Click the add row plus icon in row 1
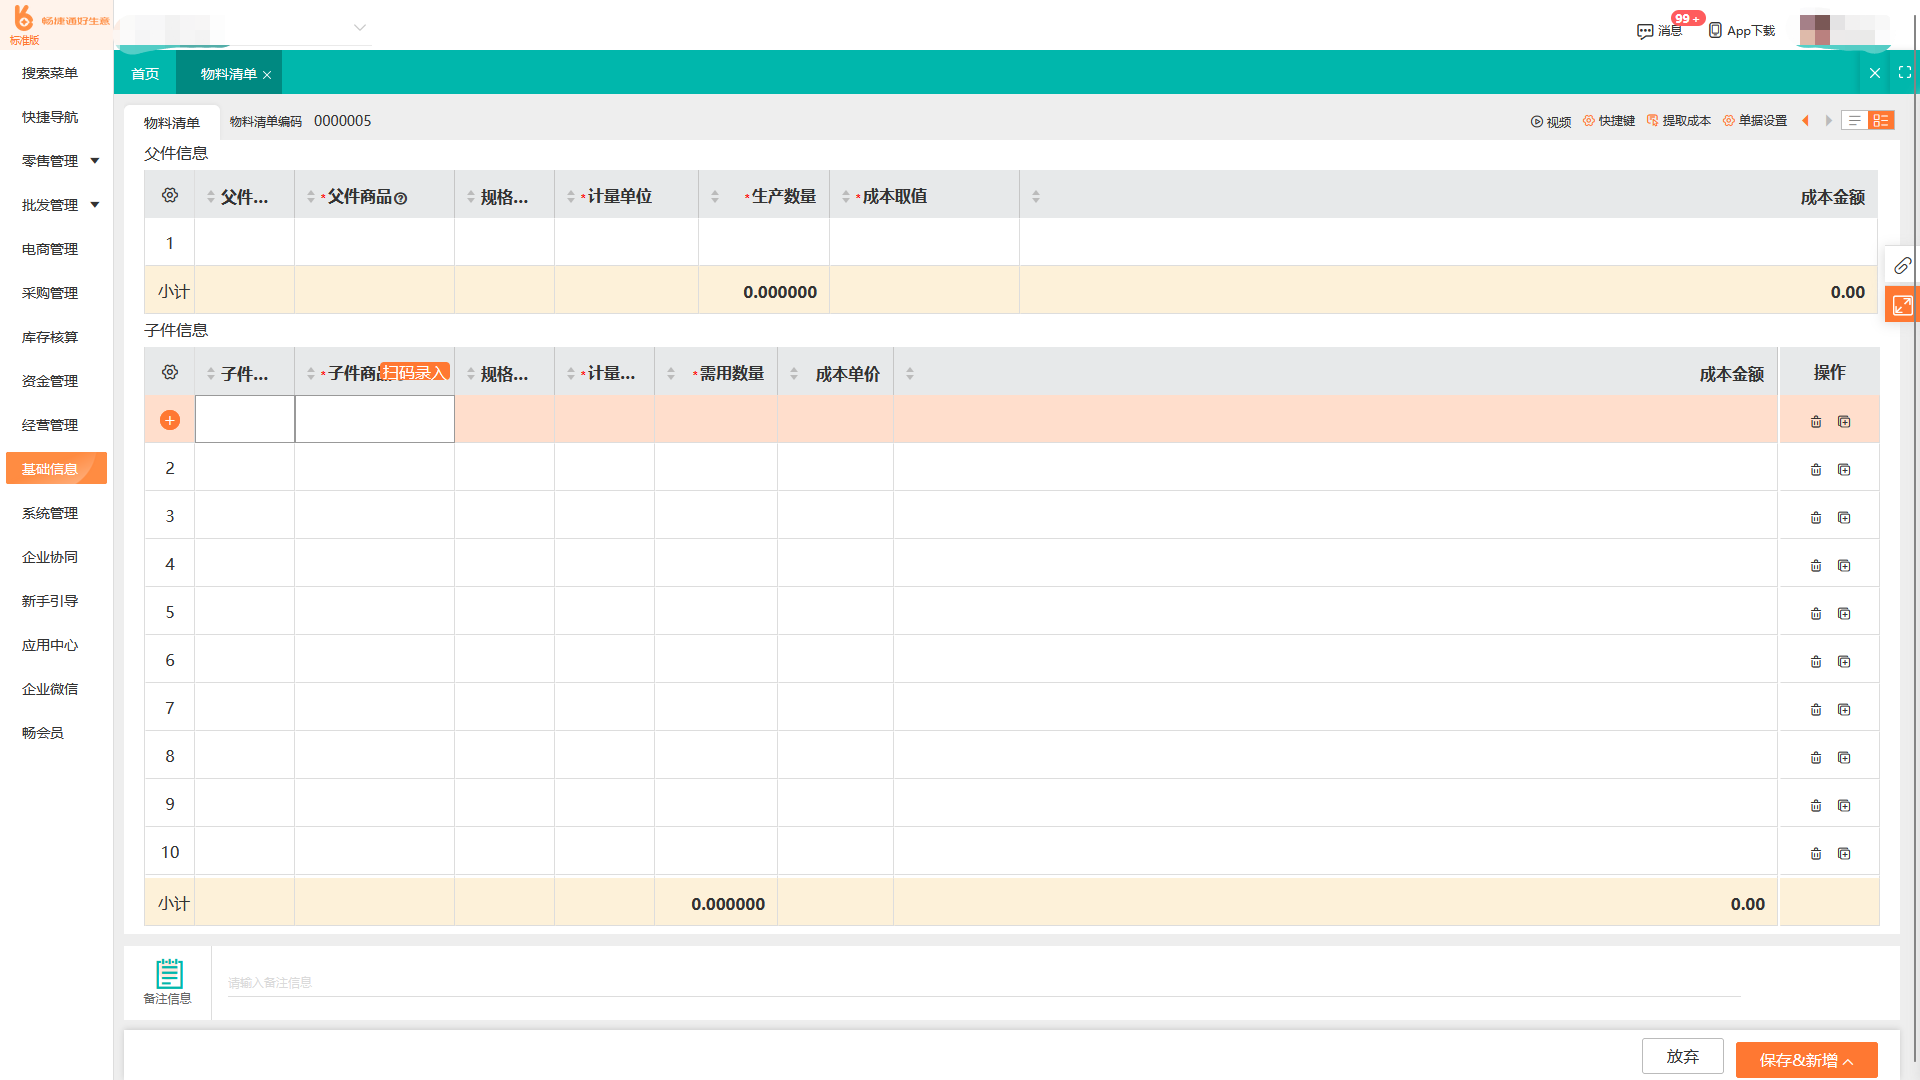1920x1080 pixels. 169,421
